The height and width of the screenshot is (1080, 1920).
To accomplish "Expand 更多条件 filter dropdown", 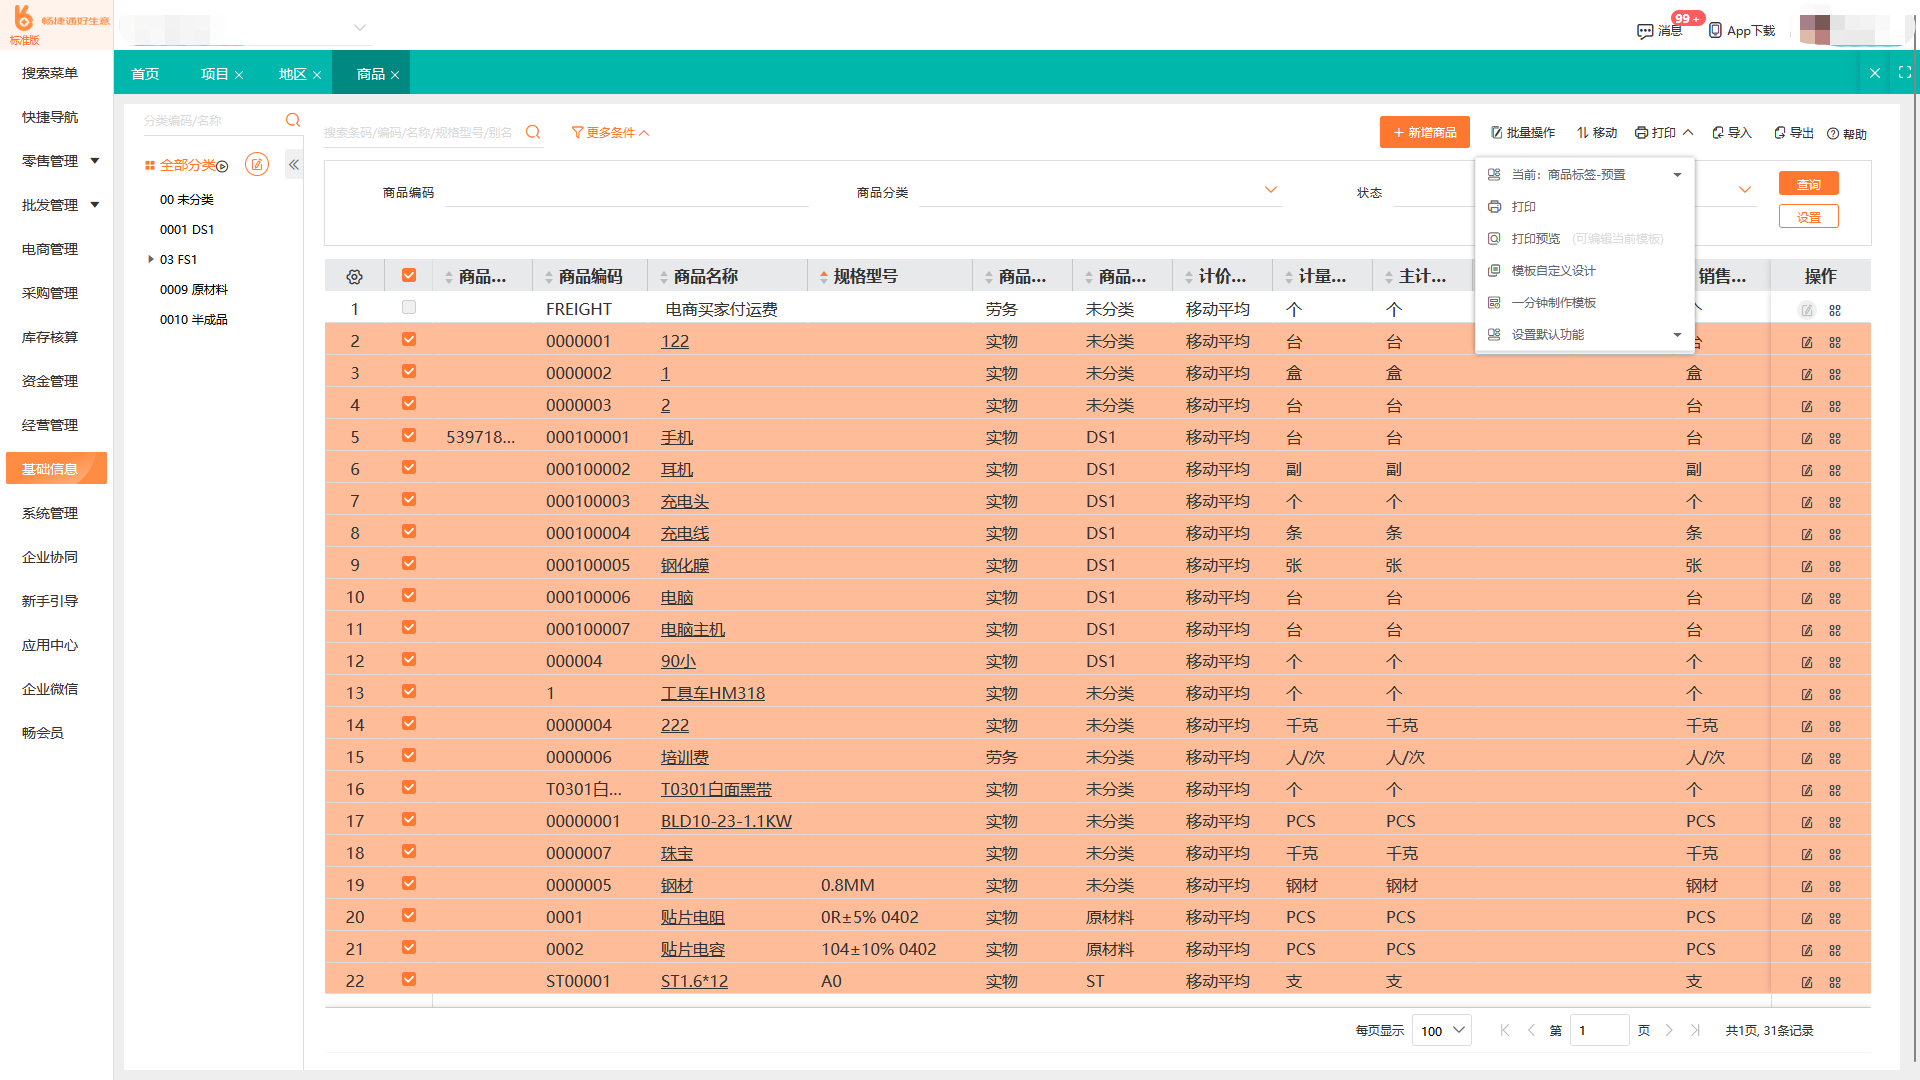I will 612,132.
